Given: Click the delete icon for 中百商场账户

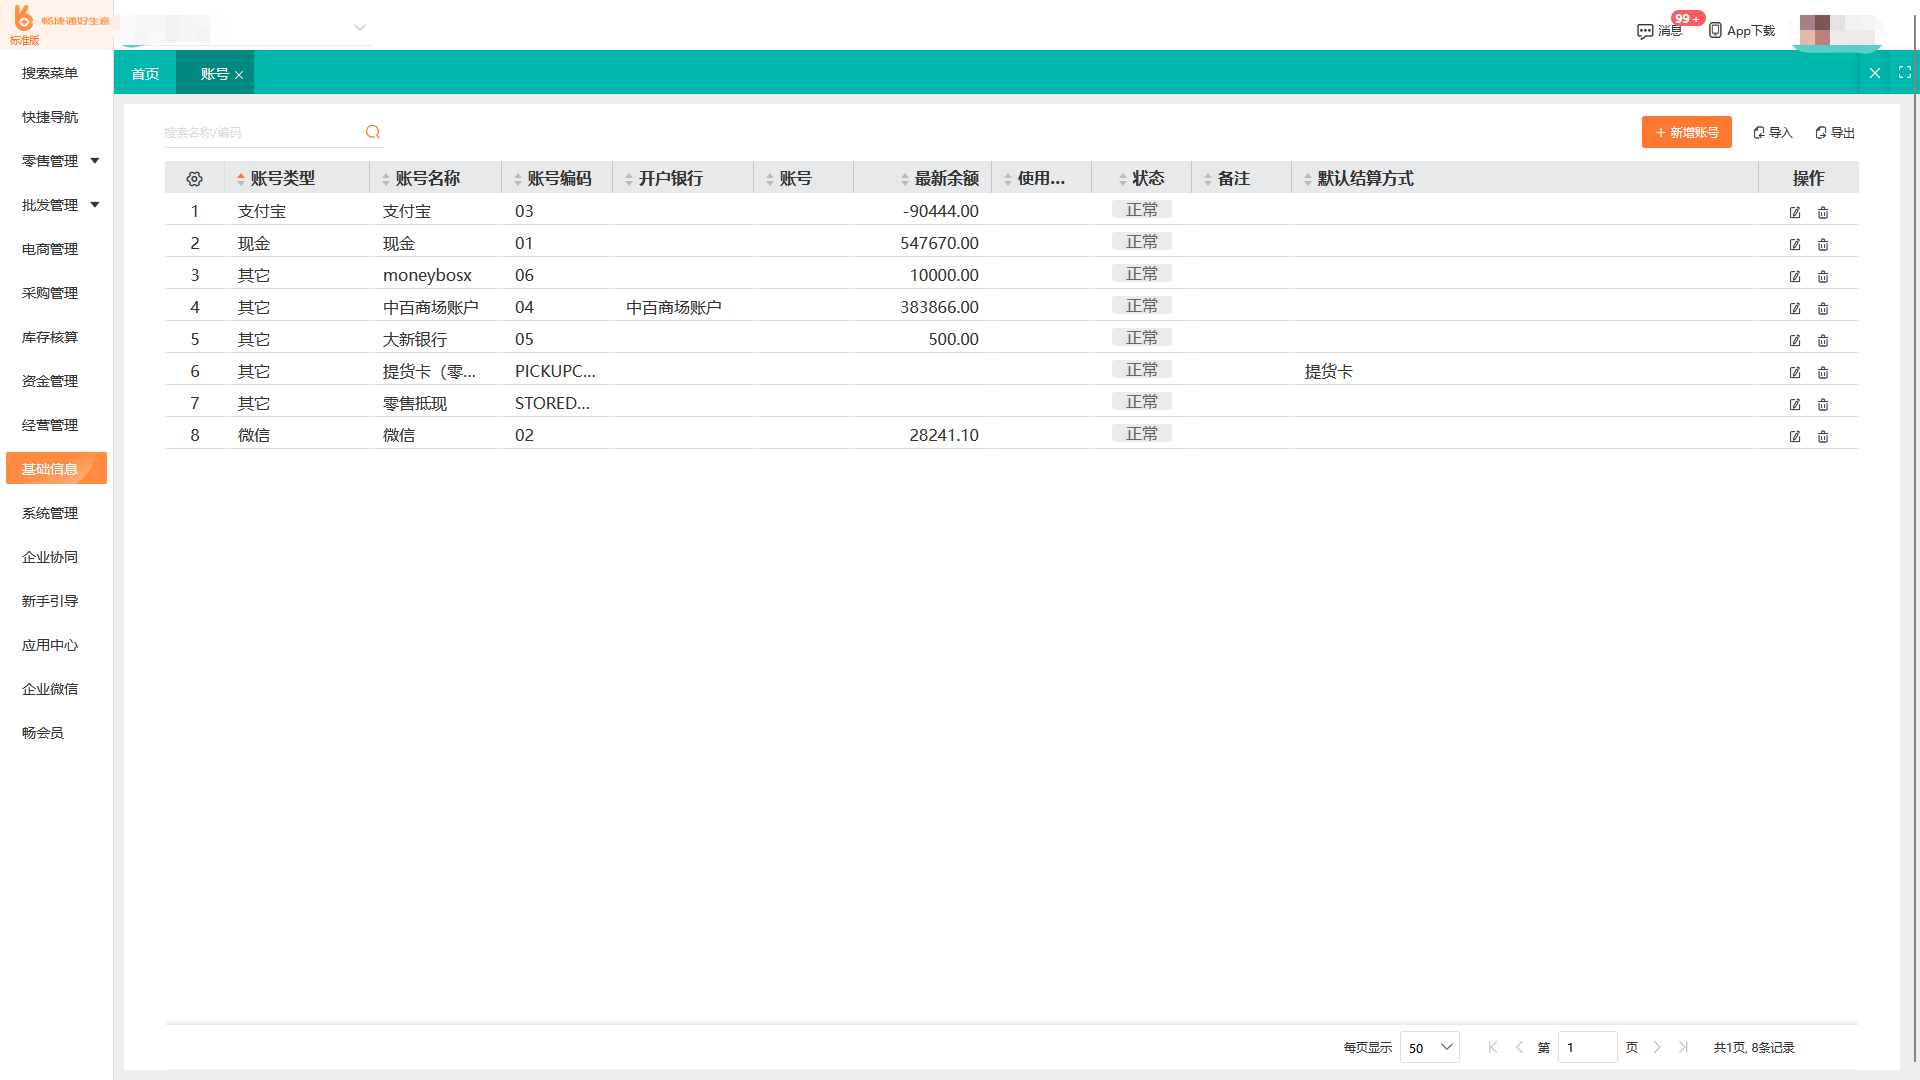Looking at the screenshot, I should coord(1822,307).
